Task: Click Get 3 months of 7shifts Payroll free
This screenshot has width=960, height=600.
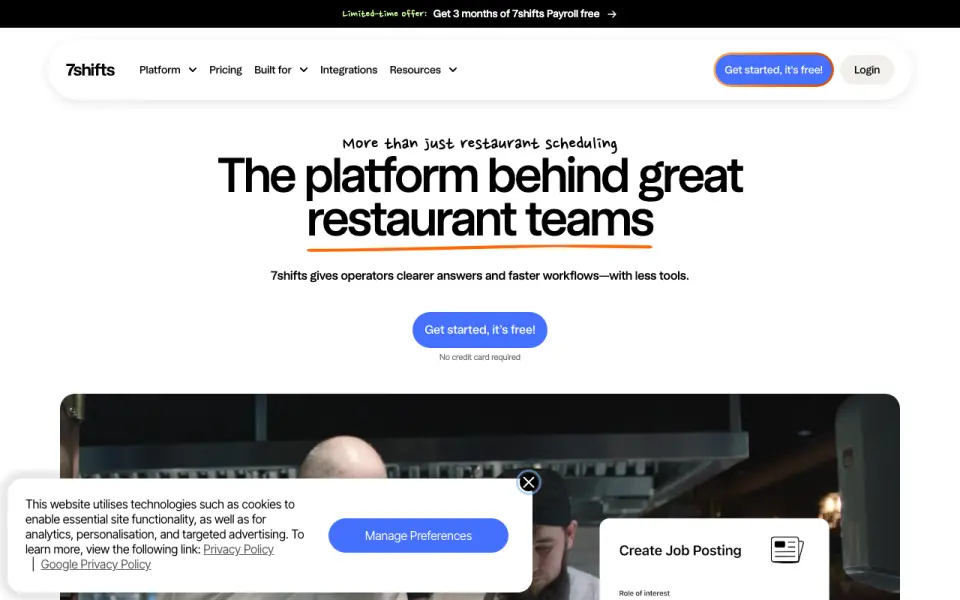Action: (516, 13)
